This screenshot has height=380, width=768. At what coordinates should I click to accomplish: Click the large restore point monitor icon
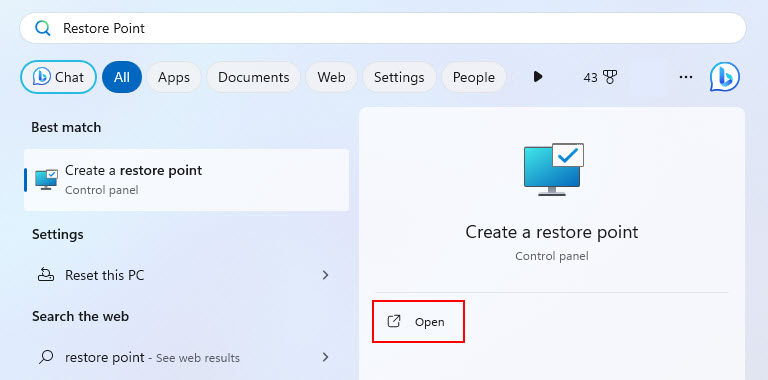click(x=553, y=169)
